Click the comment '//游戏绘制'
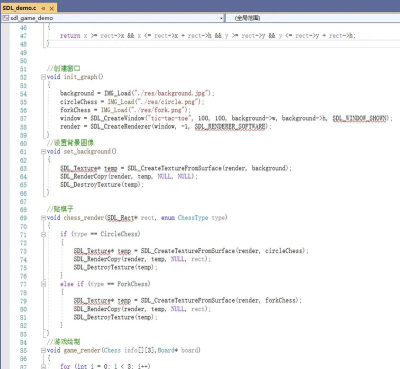This screenshot has height=369, width=400. point(63,342)
